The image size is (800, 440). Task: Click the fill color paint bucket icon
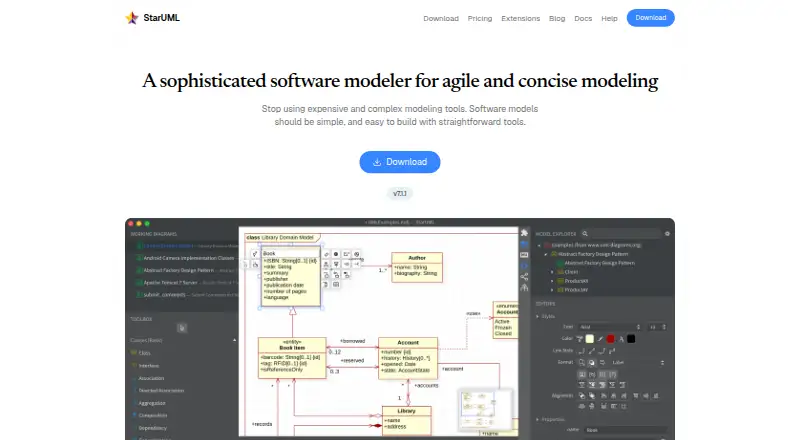(x=580, y=339)
